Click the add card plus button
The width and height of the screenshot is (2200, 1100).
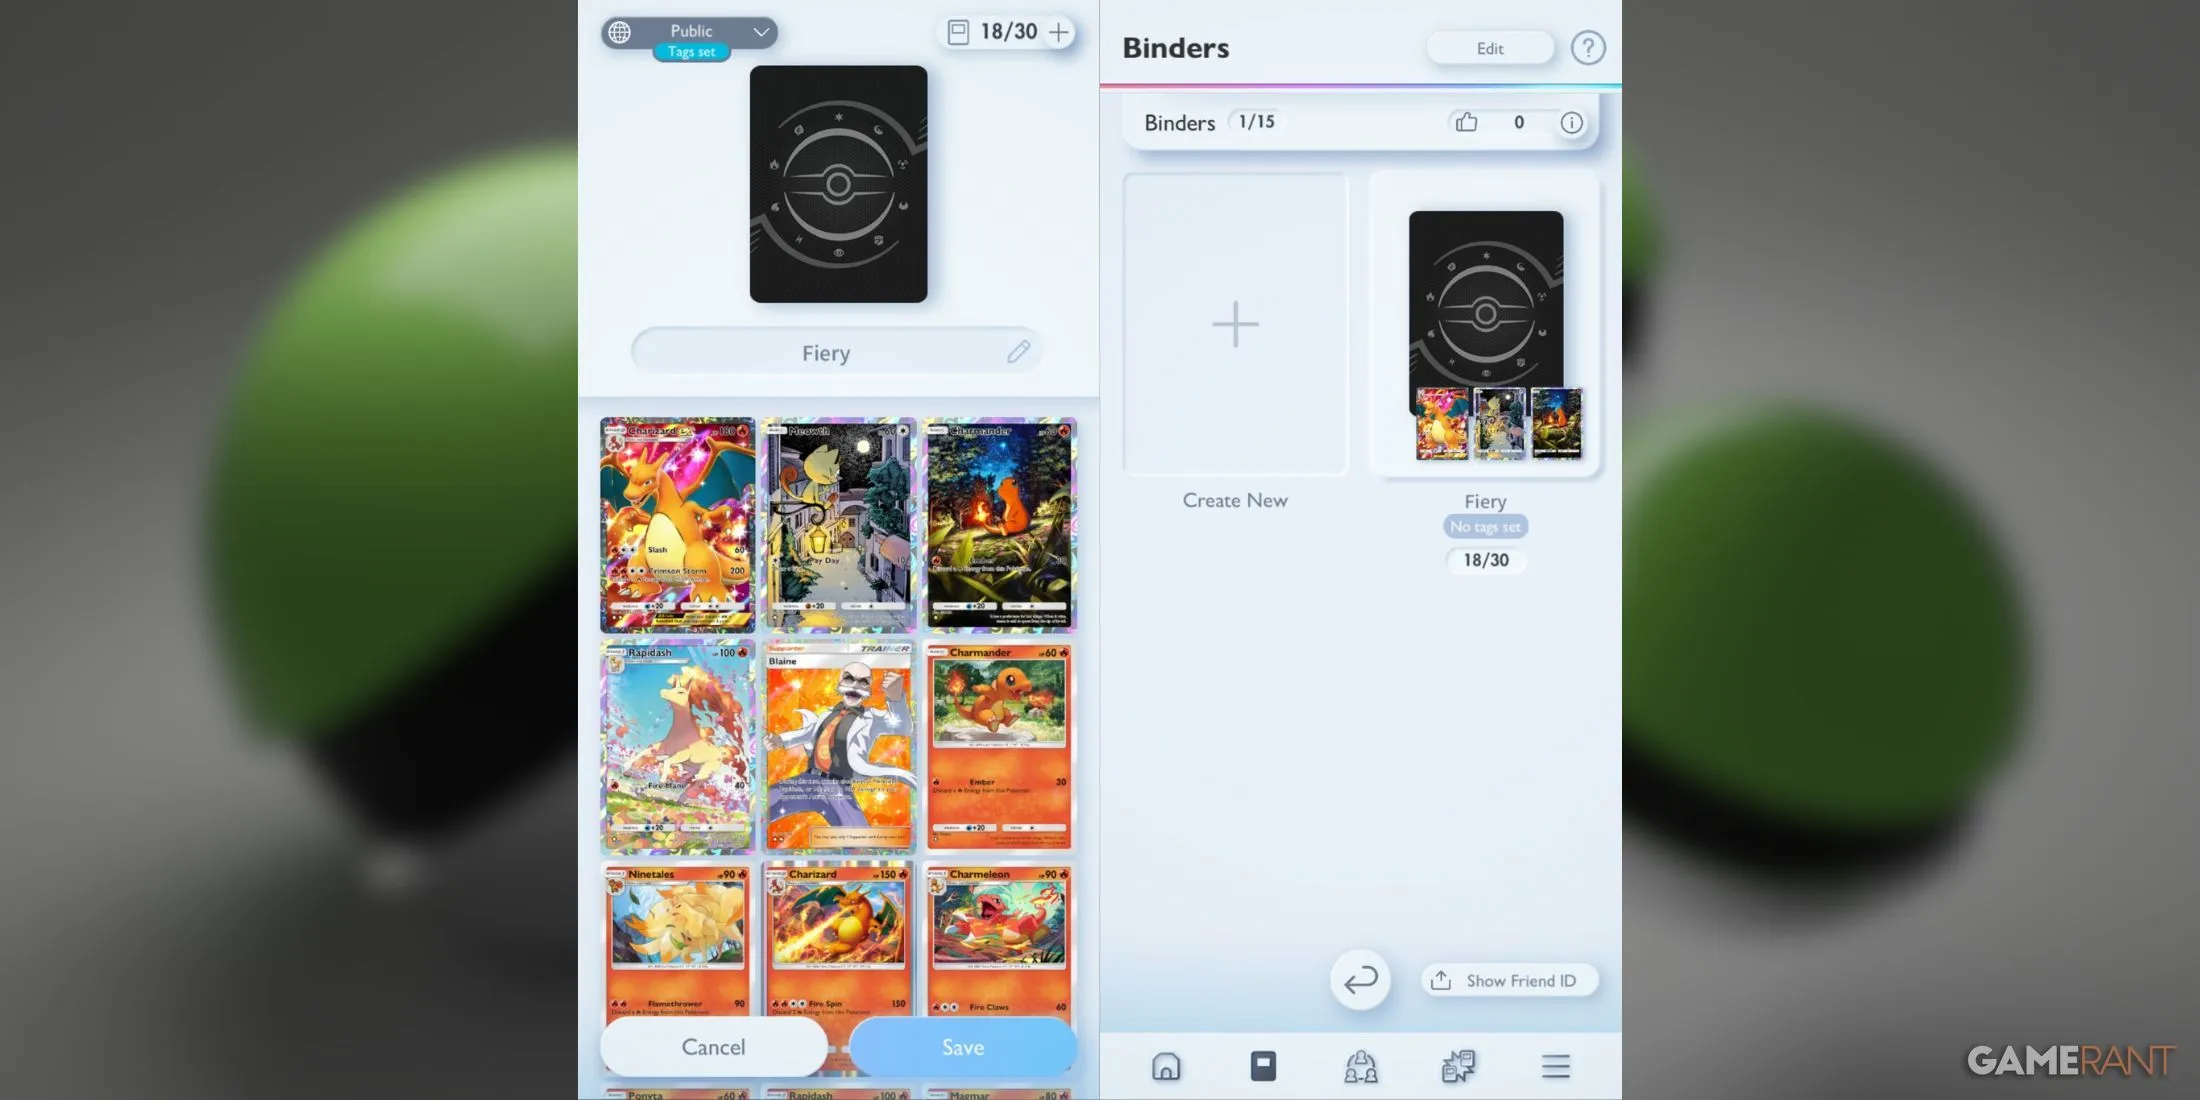[1062, 31]
